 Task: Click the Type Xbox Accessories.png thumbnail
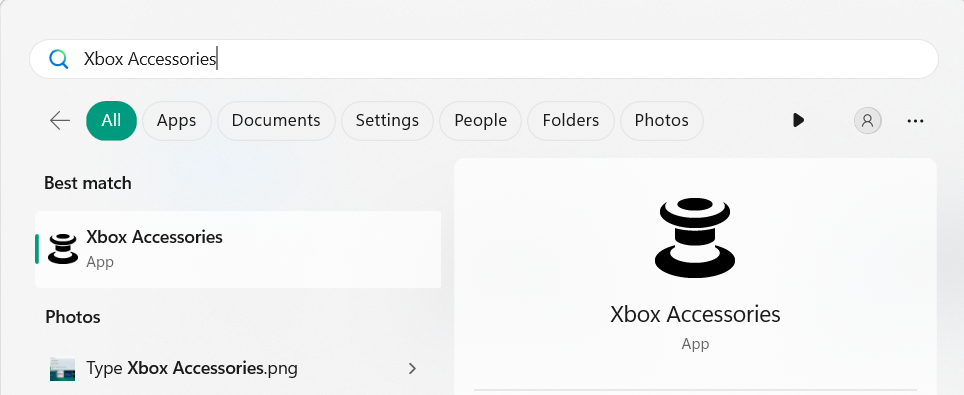coord(62,369)
